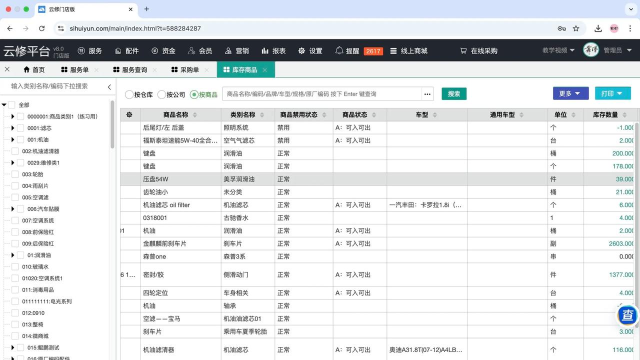Sort by the 商品状态 column sort icon

(374, 115)
